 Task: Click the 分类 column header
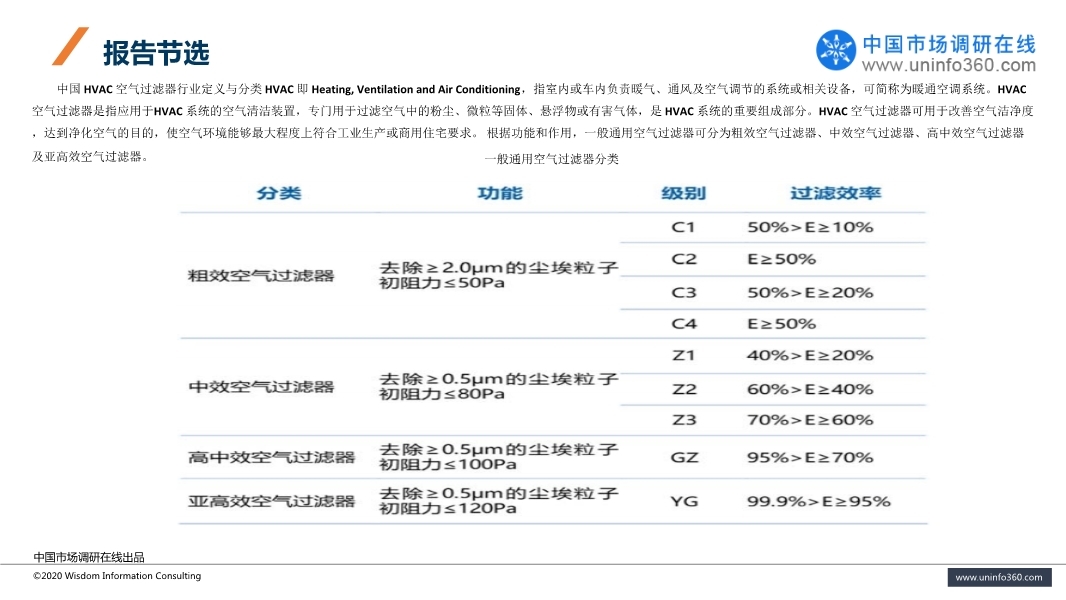(278, 193)
